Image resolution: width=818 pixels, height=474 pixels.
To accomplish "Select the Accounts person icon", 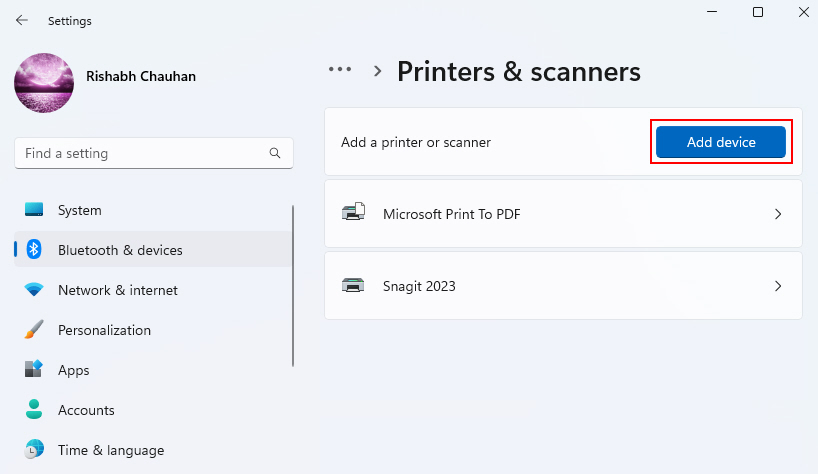I will tap(34, 409).
